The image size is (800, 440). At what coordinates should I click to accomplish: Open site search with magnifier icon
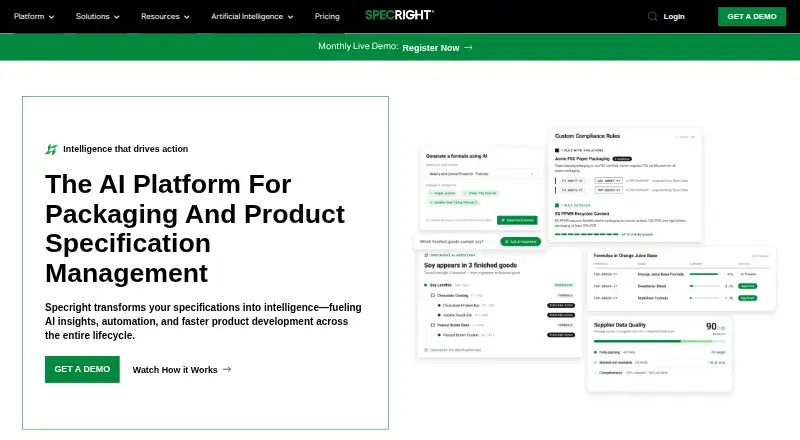pyautogui.click(x=652, y=16)
